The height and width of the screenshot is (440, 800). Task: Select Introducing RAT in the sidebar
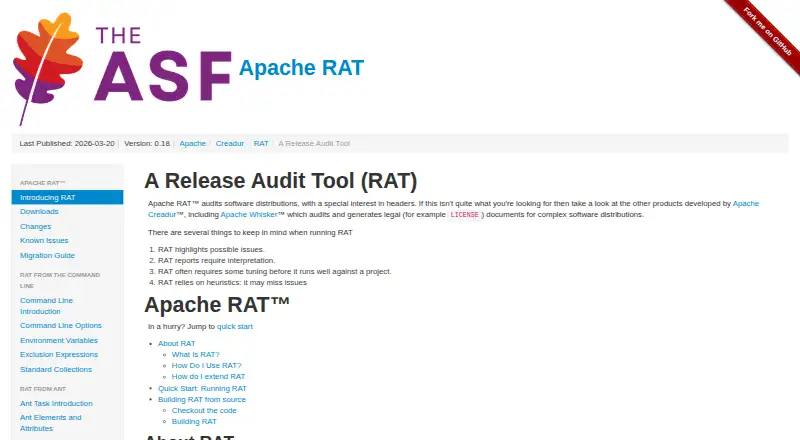pyautogui.click(x=67, y=198)
